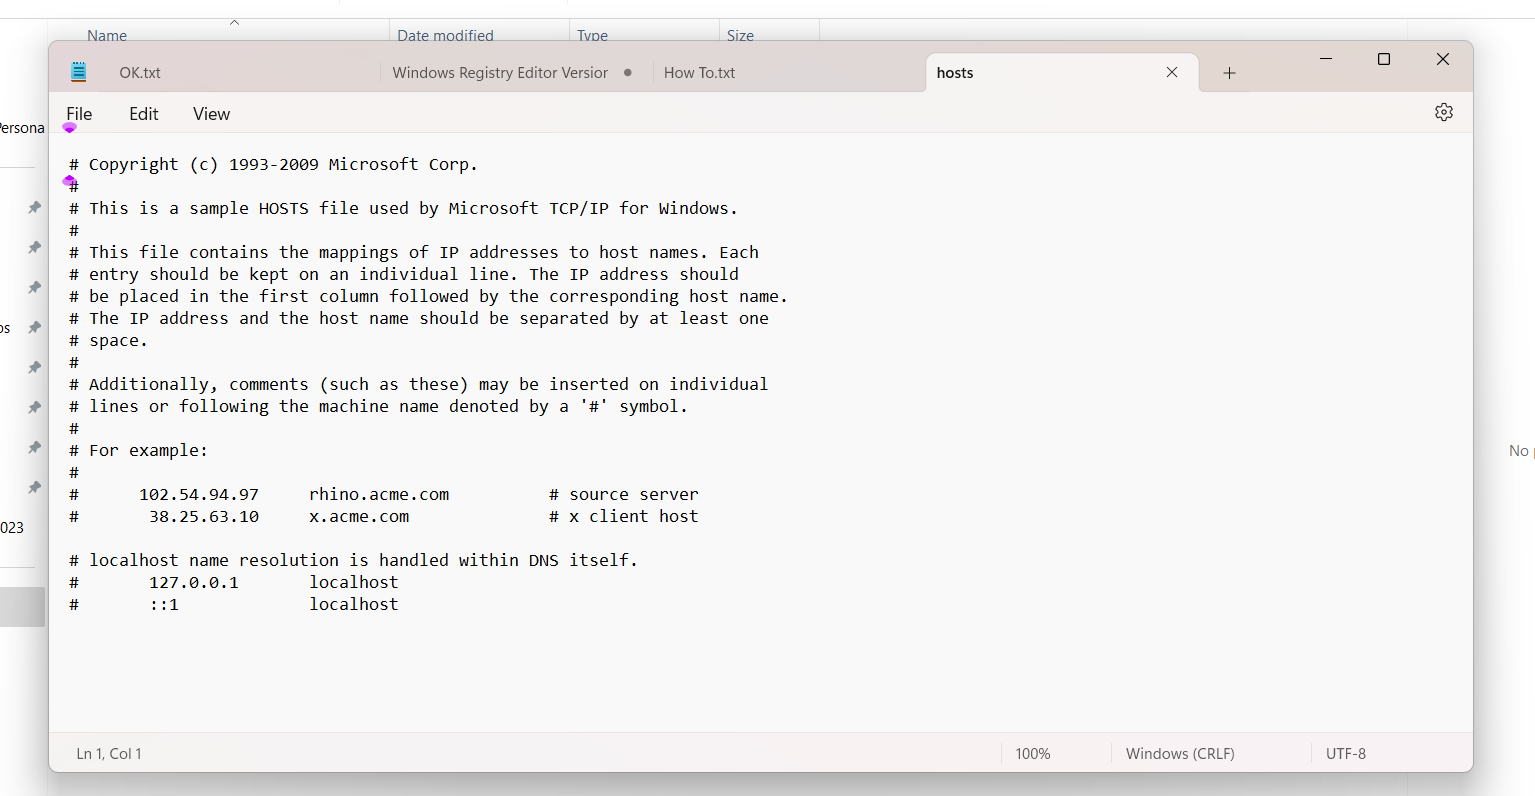Click the document icon on the OK.txt tab
The width and height of the screenshot is (1535, 796).
pyautogui.click(x=78, y=71)
